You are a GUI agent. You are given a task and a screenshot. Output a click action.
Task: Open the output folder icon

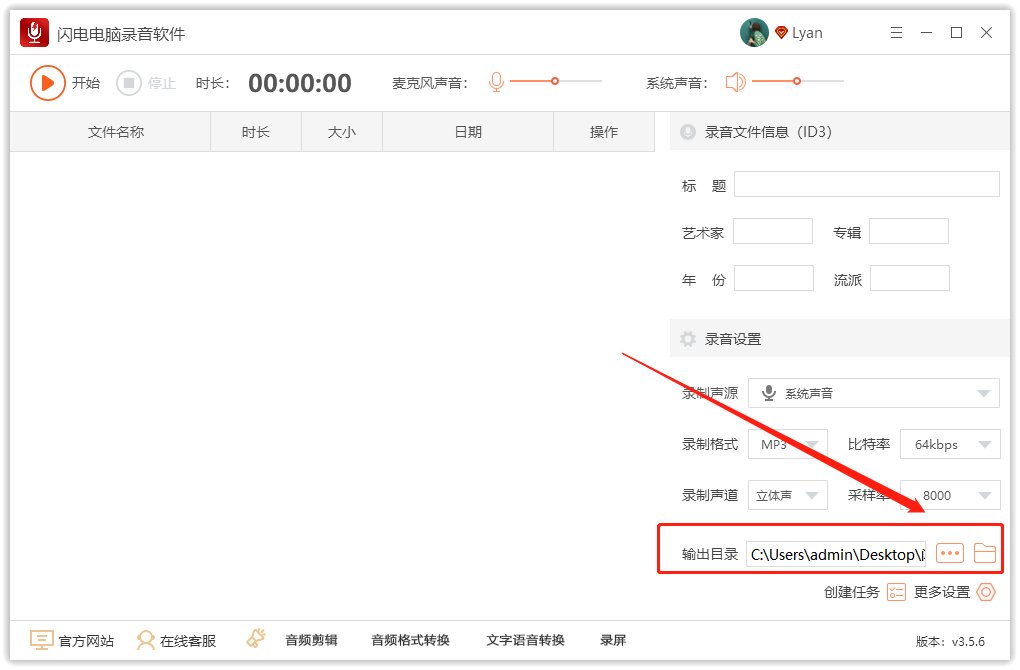coord(984,551)
